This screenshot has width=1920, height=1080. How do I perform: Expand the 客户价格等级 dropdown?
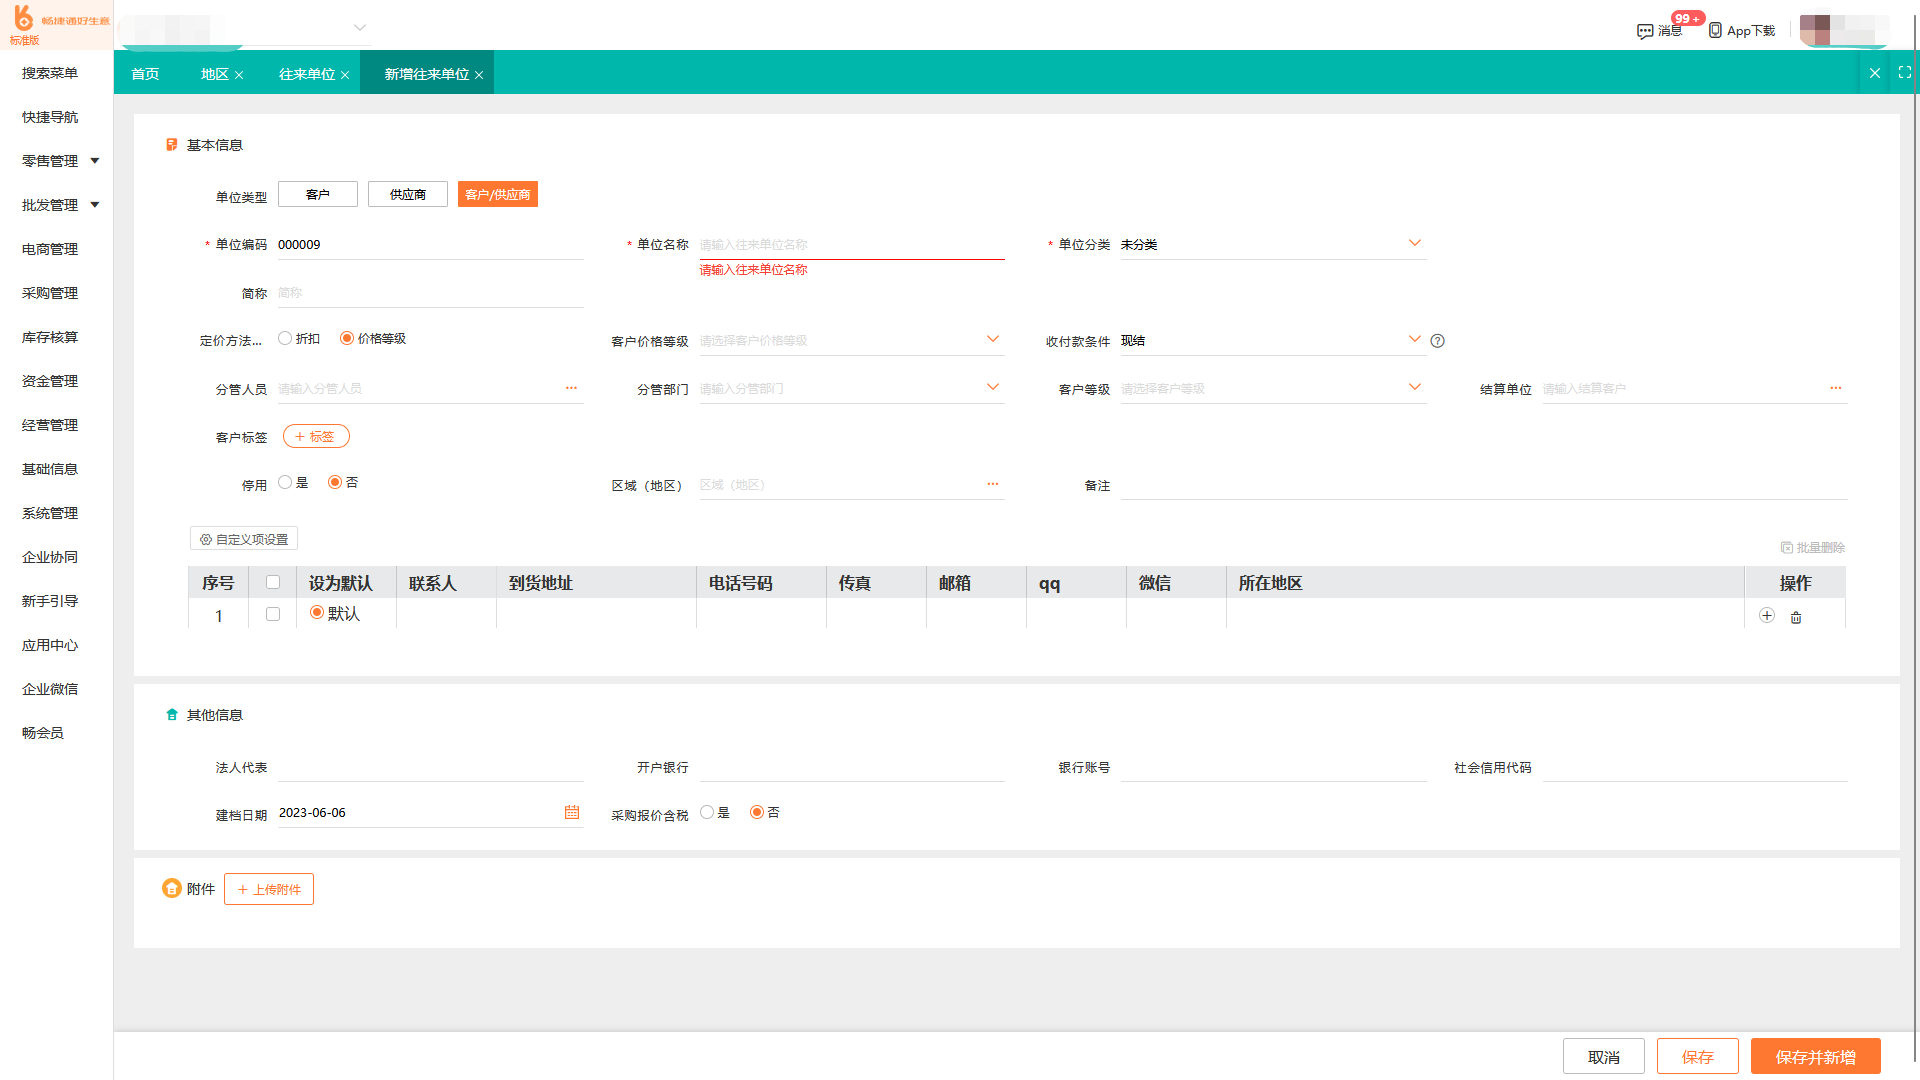coord(996,340)
